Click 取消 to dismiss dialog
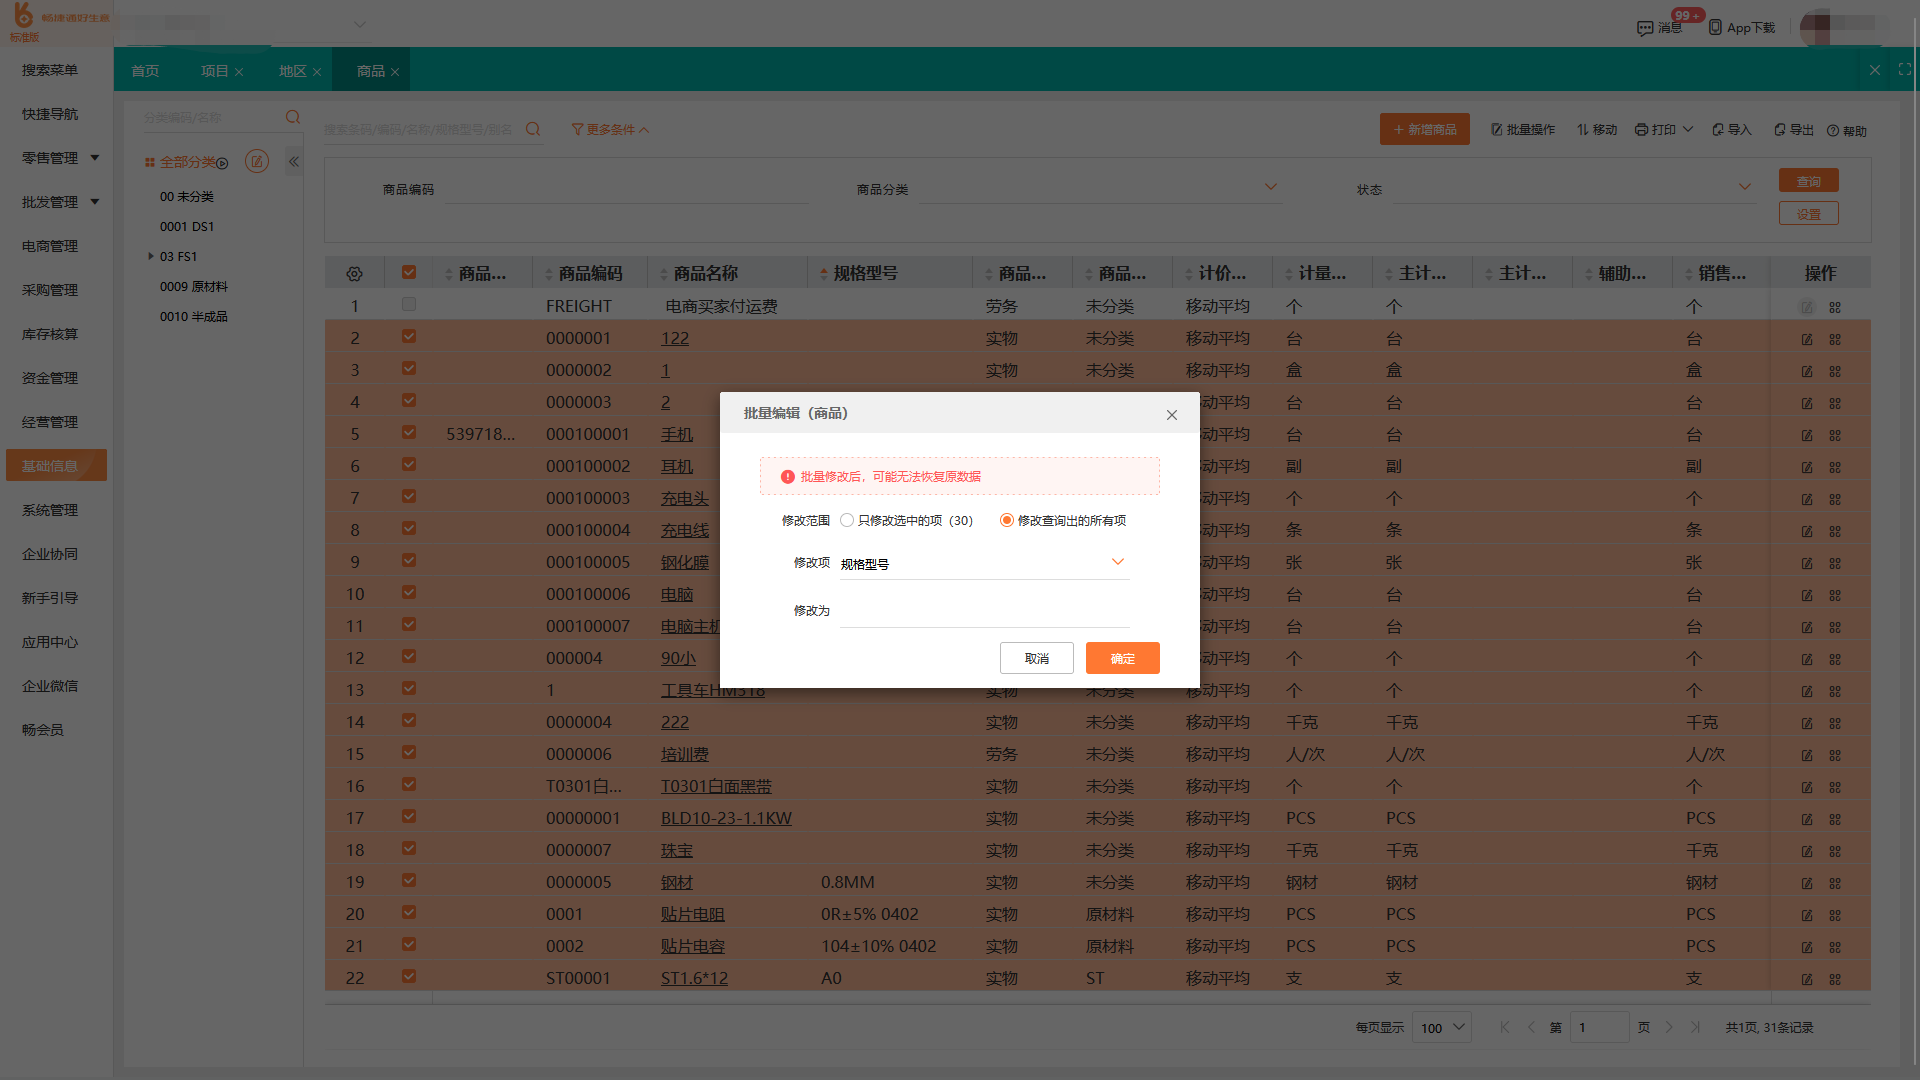 point(1035,658)
